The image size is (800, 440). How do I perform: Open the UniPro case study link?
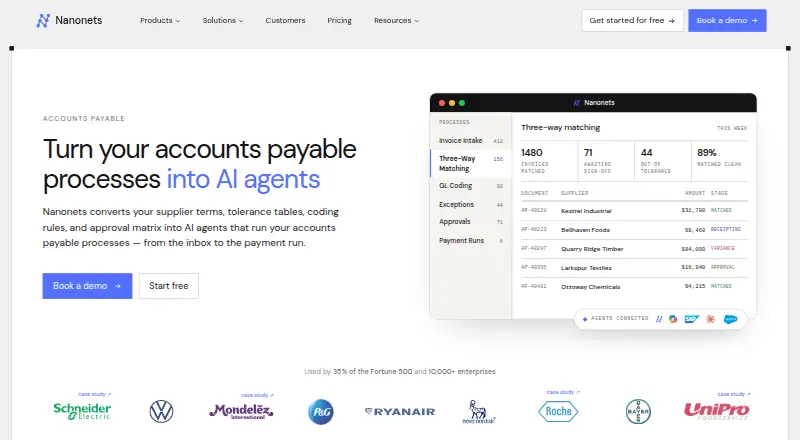[x=734, y=394]
